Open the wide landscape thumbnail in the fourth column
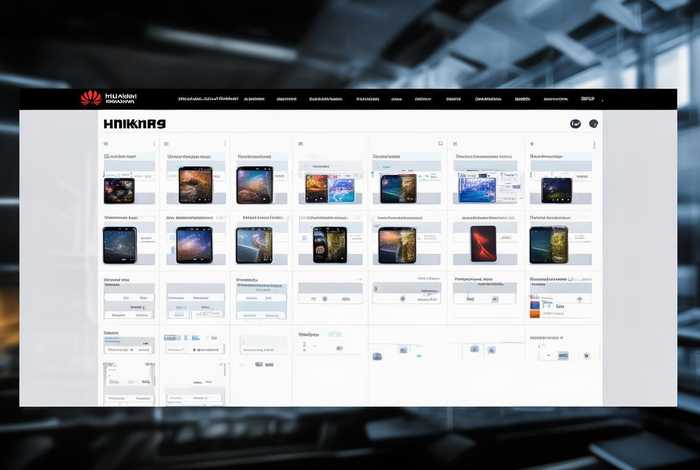700x470 pixels. 329,189
